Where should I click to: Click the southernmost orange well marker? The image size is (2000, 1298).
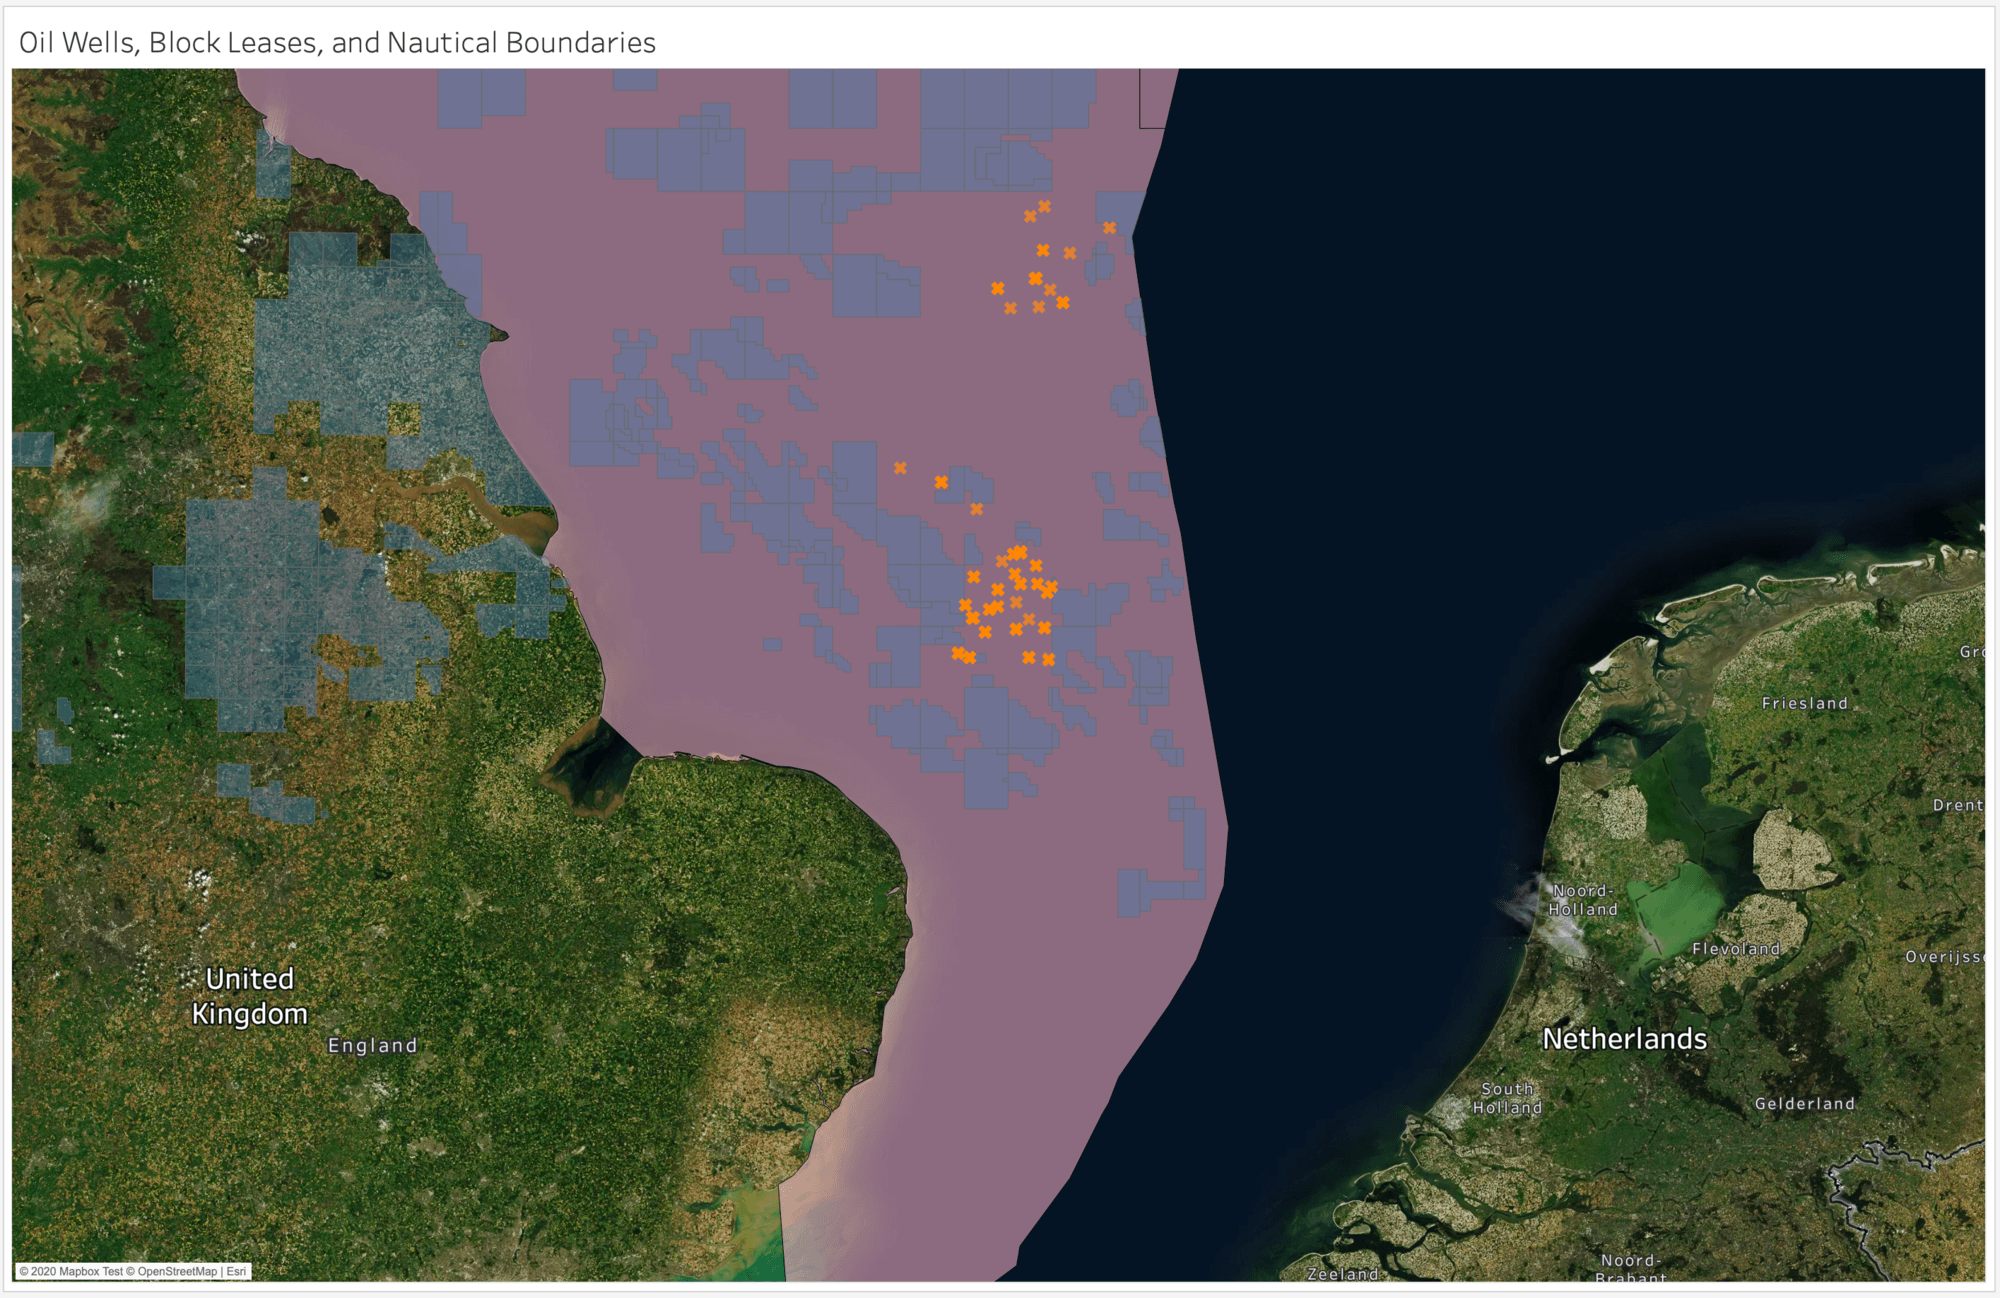point(968,659)
